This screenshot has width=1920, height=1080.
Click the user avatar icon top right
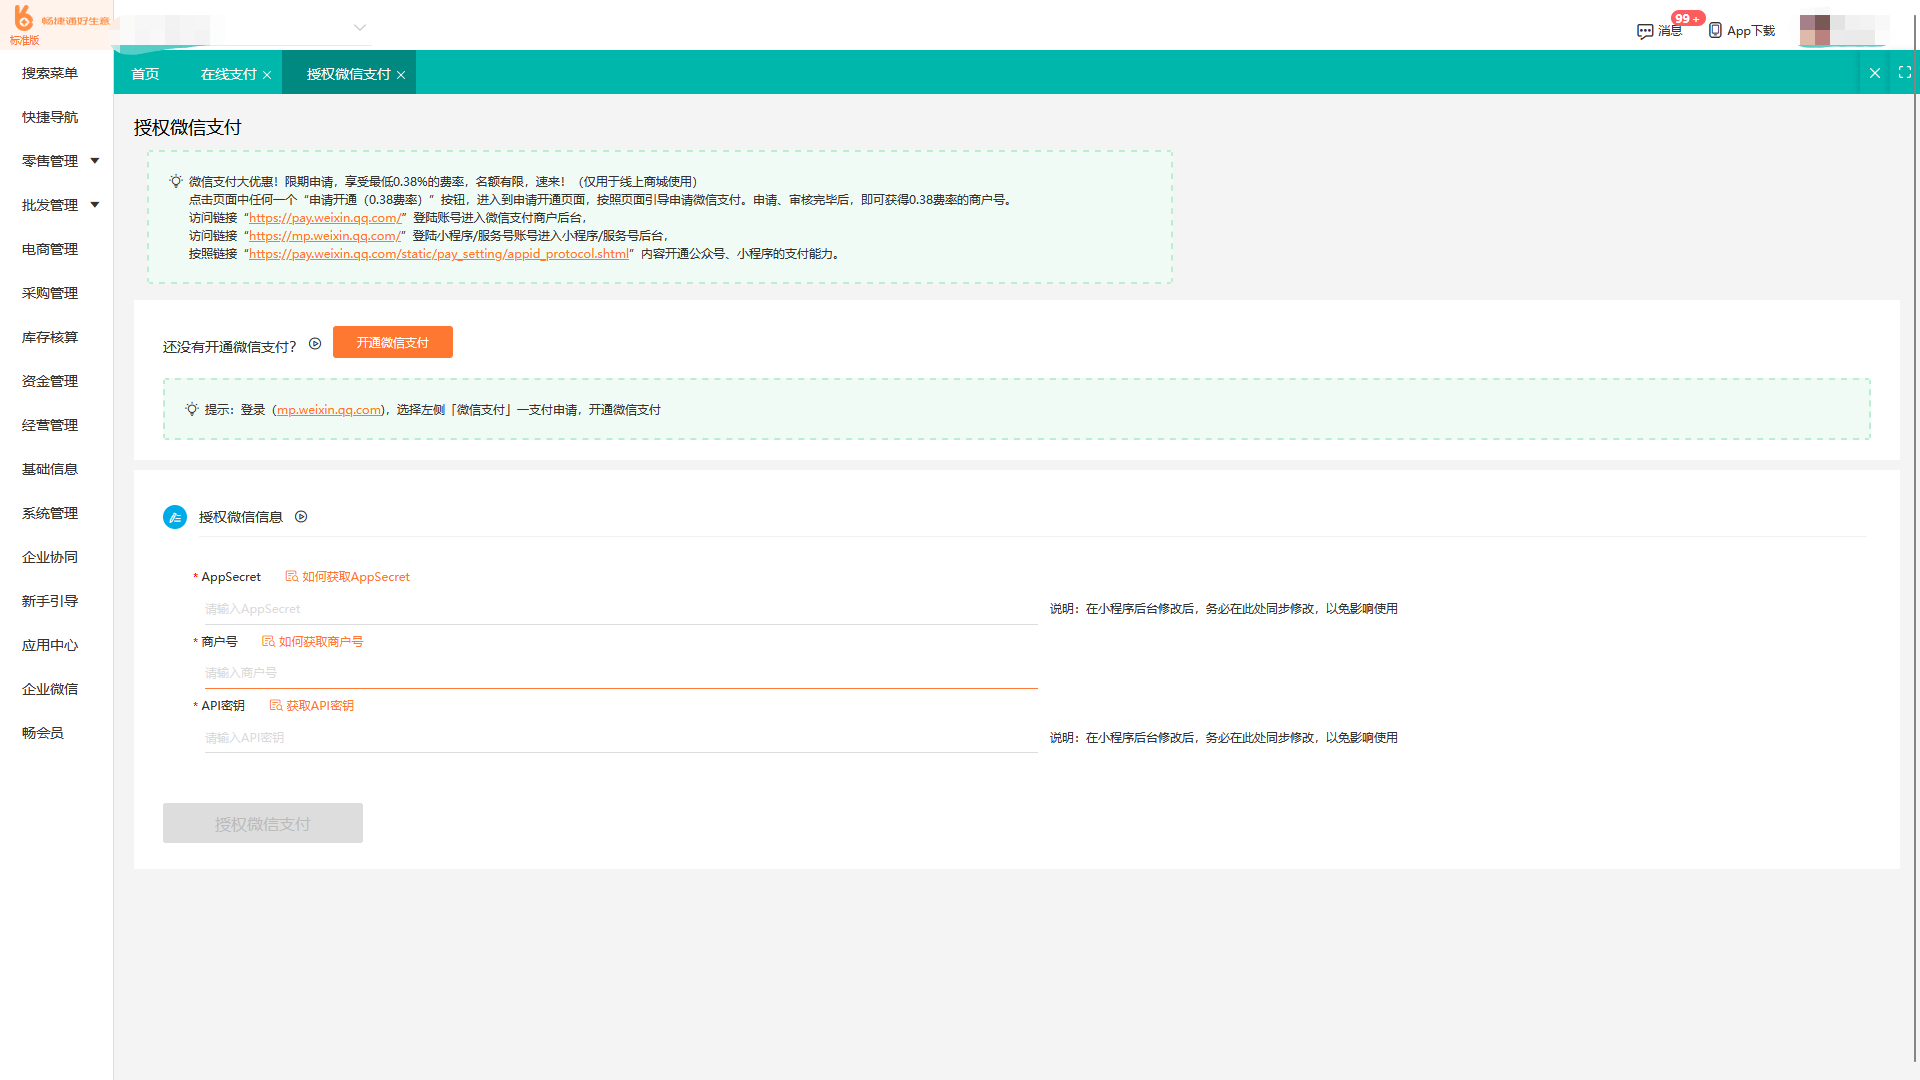pyautogui.click(x=1817, y=28)
